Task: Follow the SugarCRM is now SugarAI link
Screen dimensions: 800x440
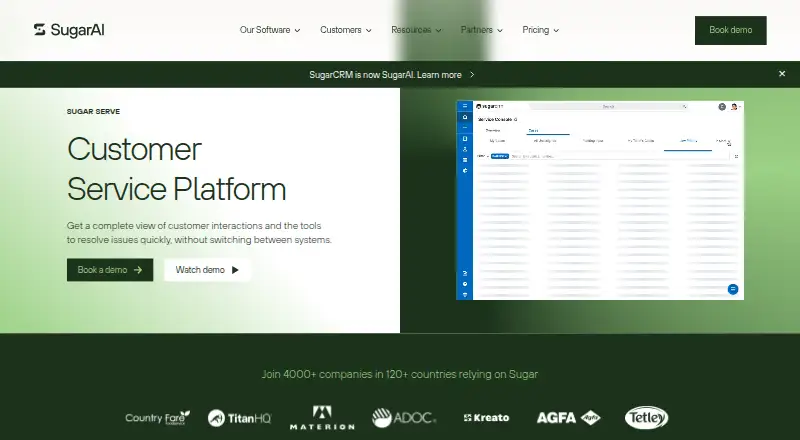Action: tap(391, 75)
